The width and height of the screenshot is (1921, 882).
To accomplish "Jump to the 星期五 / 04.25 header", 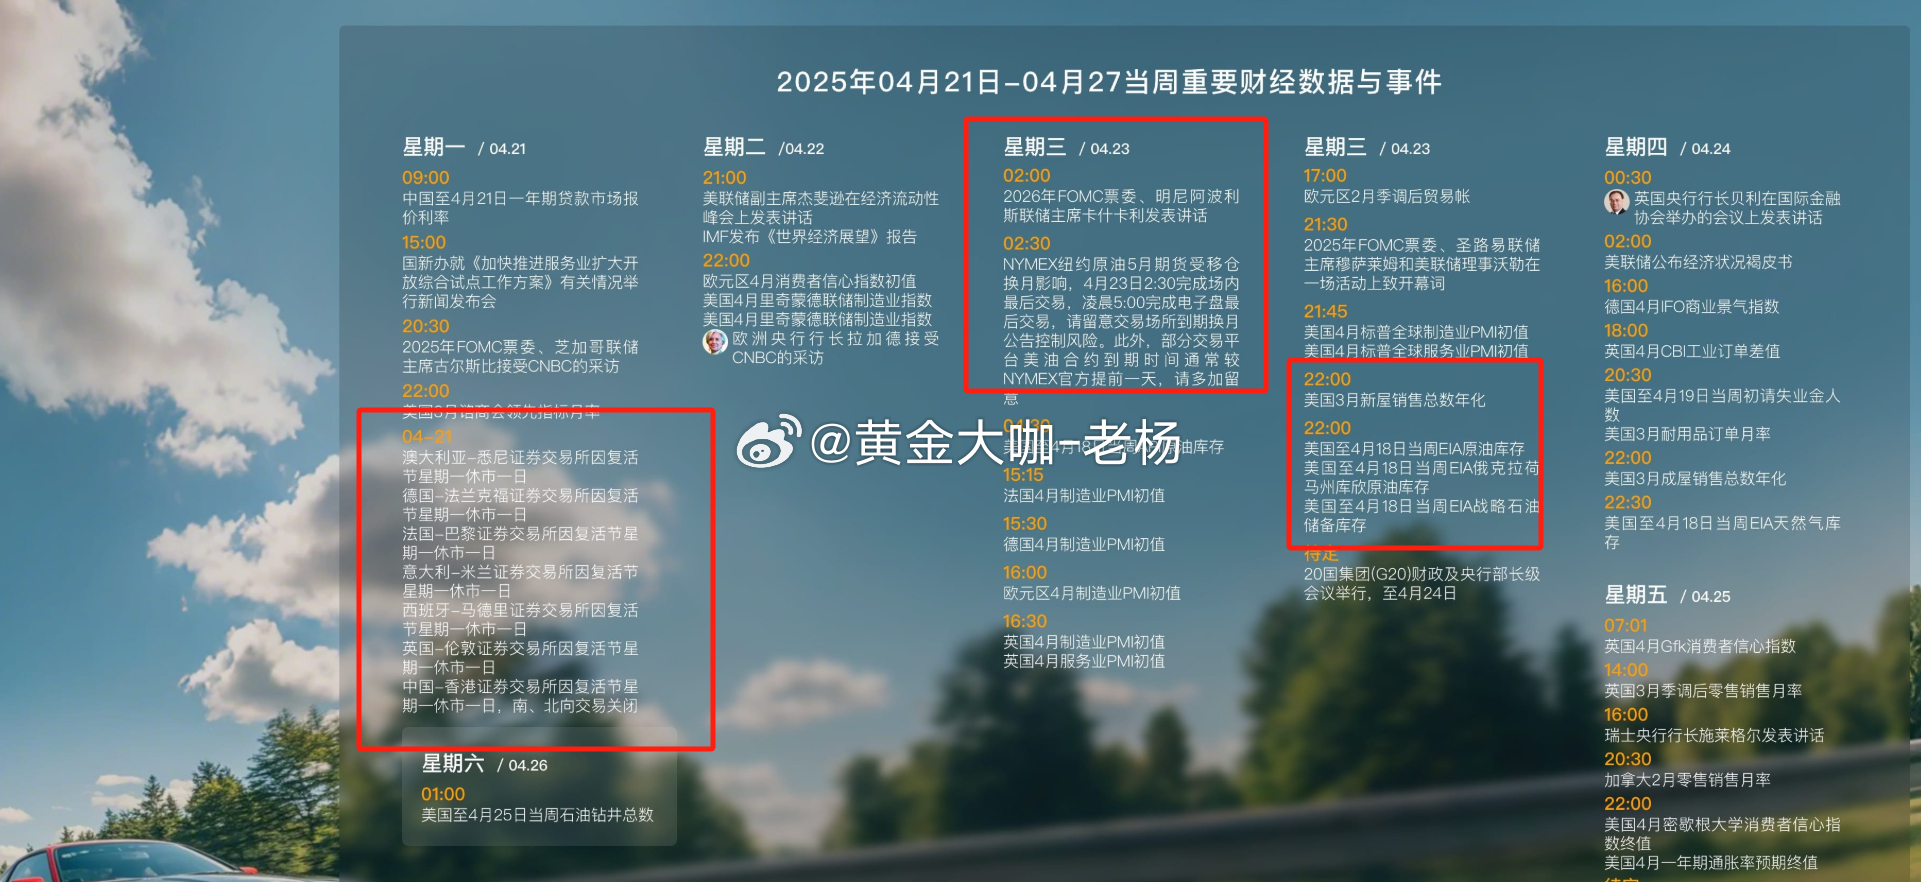I will (x=1667, y=596).
